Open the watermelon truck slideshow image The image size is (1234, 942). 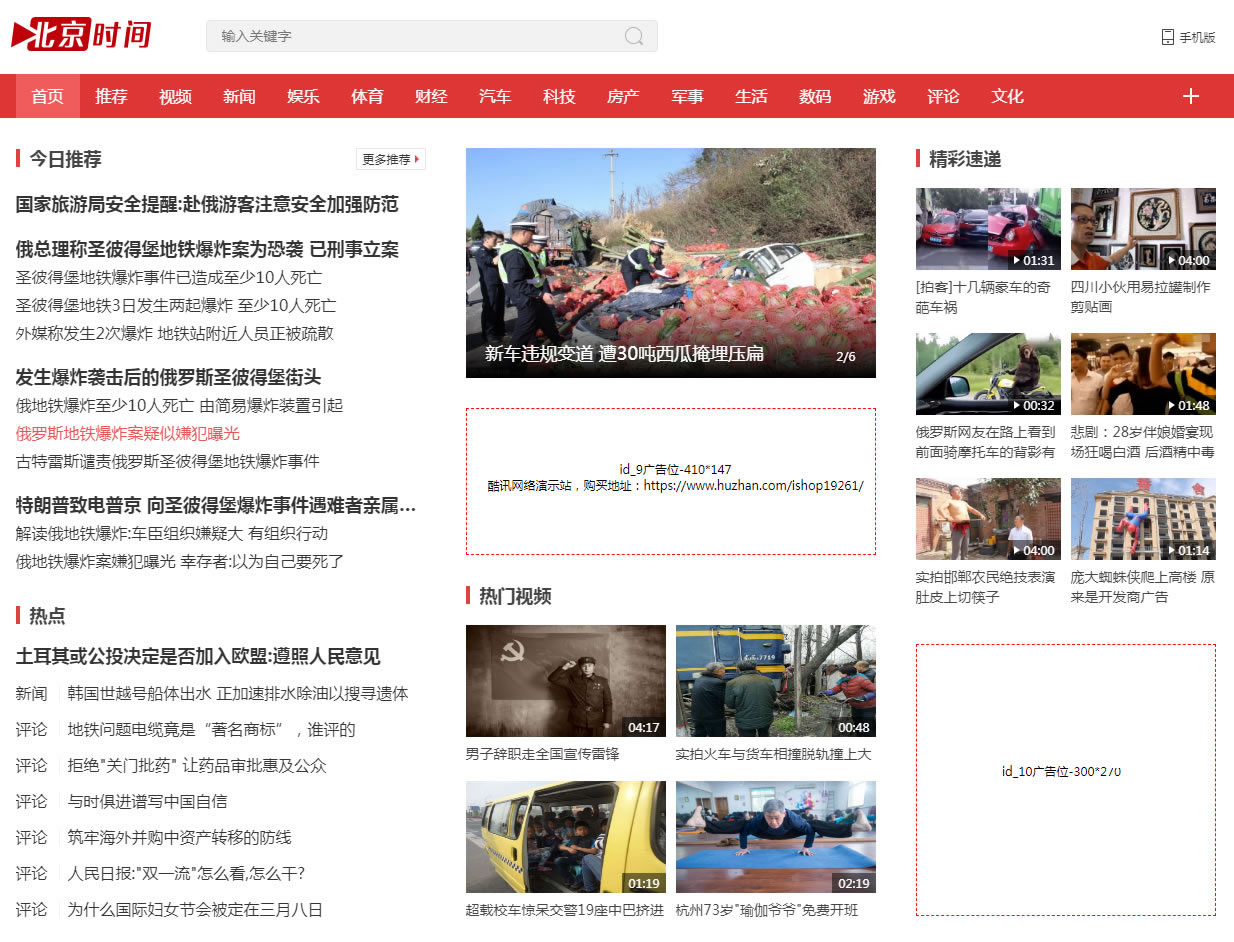pos(670,262)
